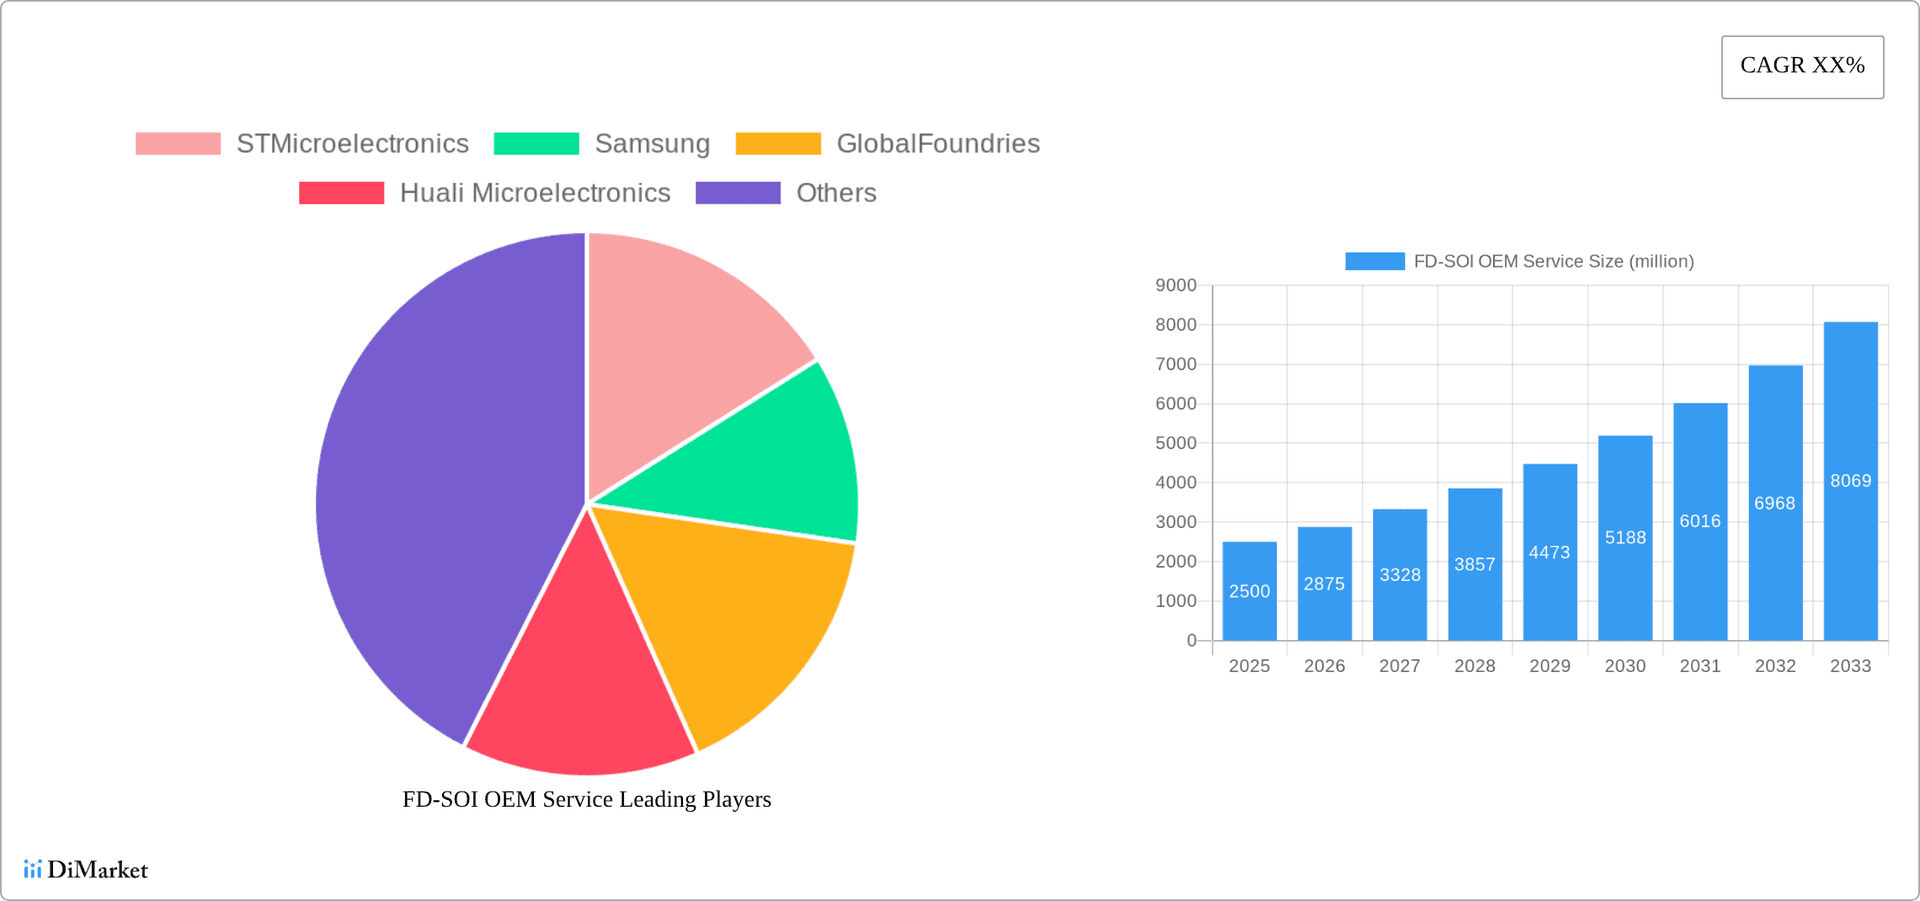
Task: Click the GlobalFoundries legend label text
Action: (x=938, y=143)
